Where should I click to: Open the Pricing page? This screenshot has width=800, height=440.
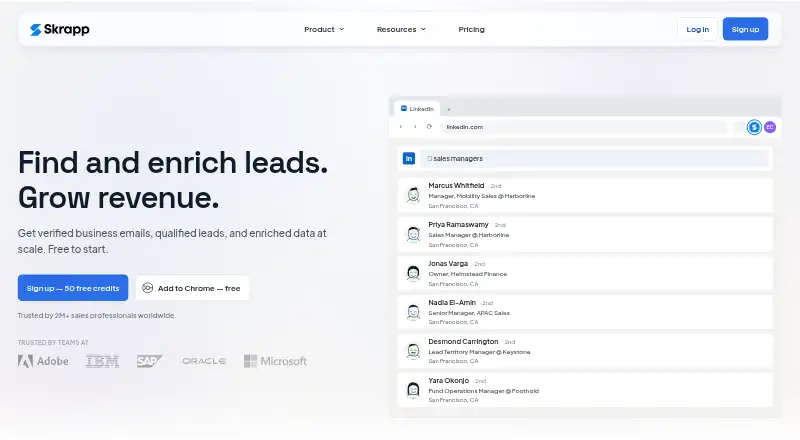pos(471,30)
